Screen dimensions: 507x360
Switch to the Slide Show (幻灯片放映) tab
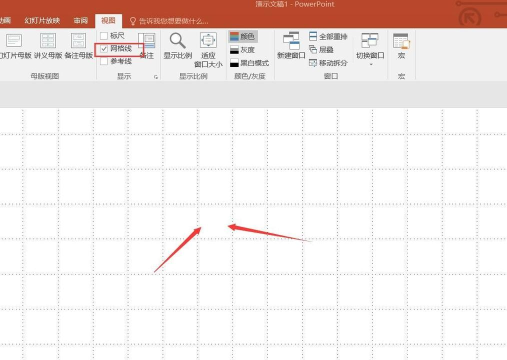(42, 21)
